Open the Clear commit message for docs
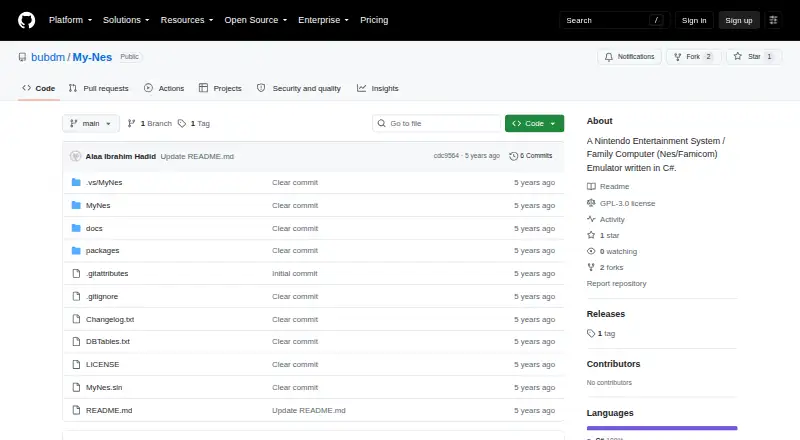 point(295,228)
